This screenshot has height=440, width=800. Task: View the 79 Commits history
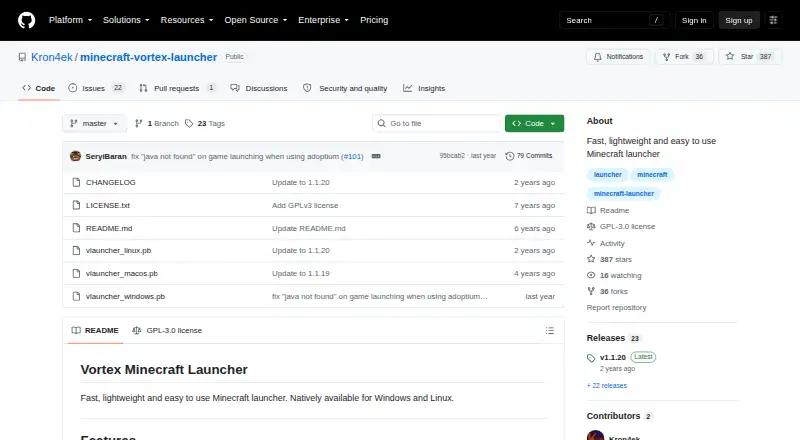[529, 156]
